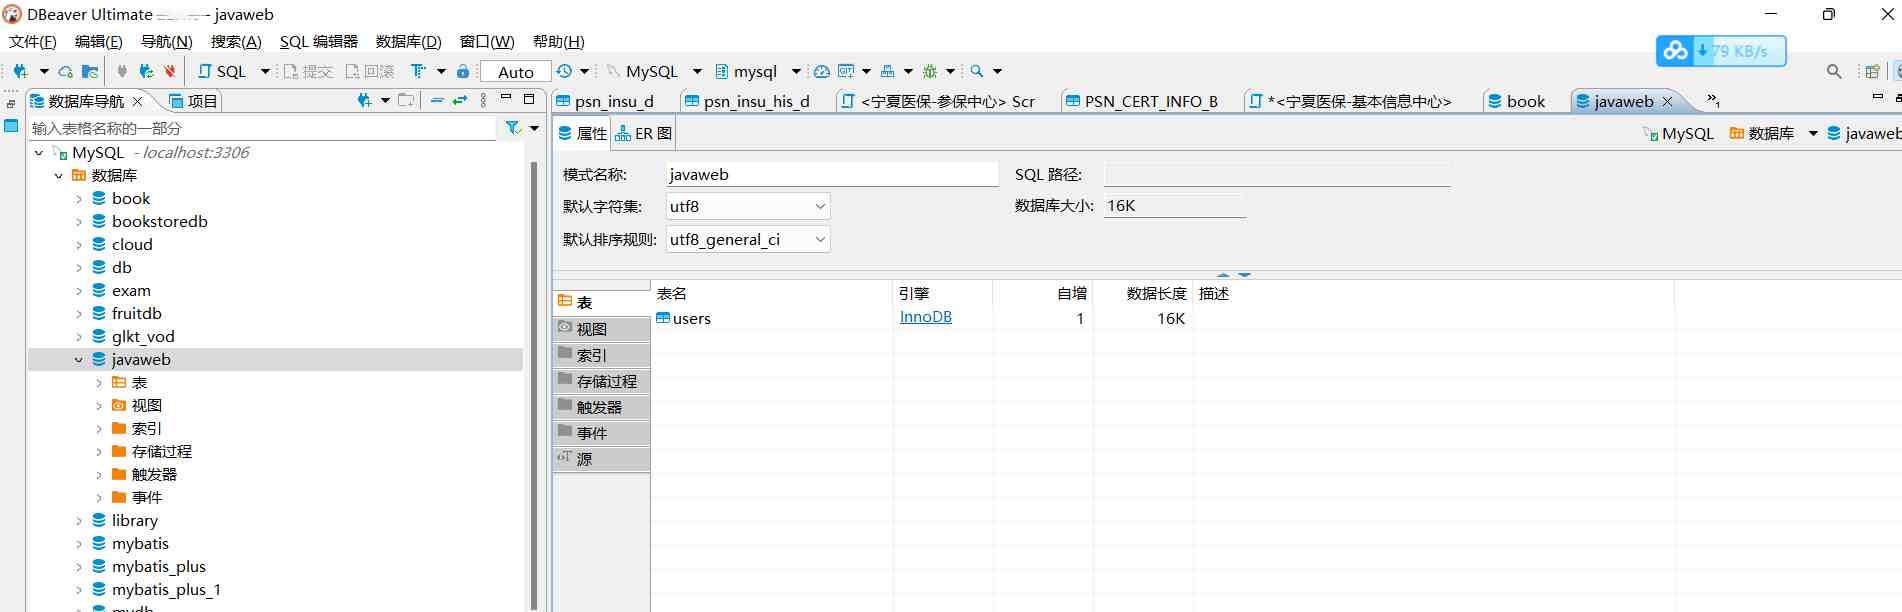Click the filter funnel icon in navigator
Viewport: 1902px width, 612px height.
click(512, 128)
